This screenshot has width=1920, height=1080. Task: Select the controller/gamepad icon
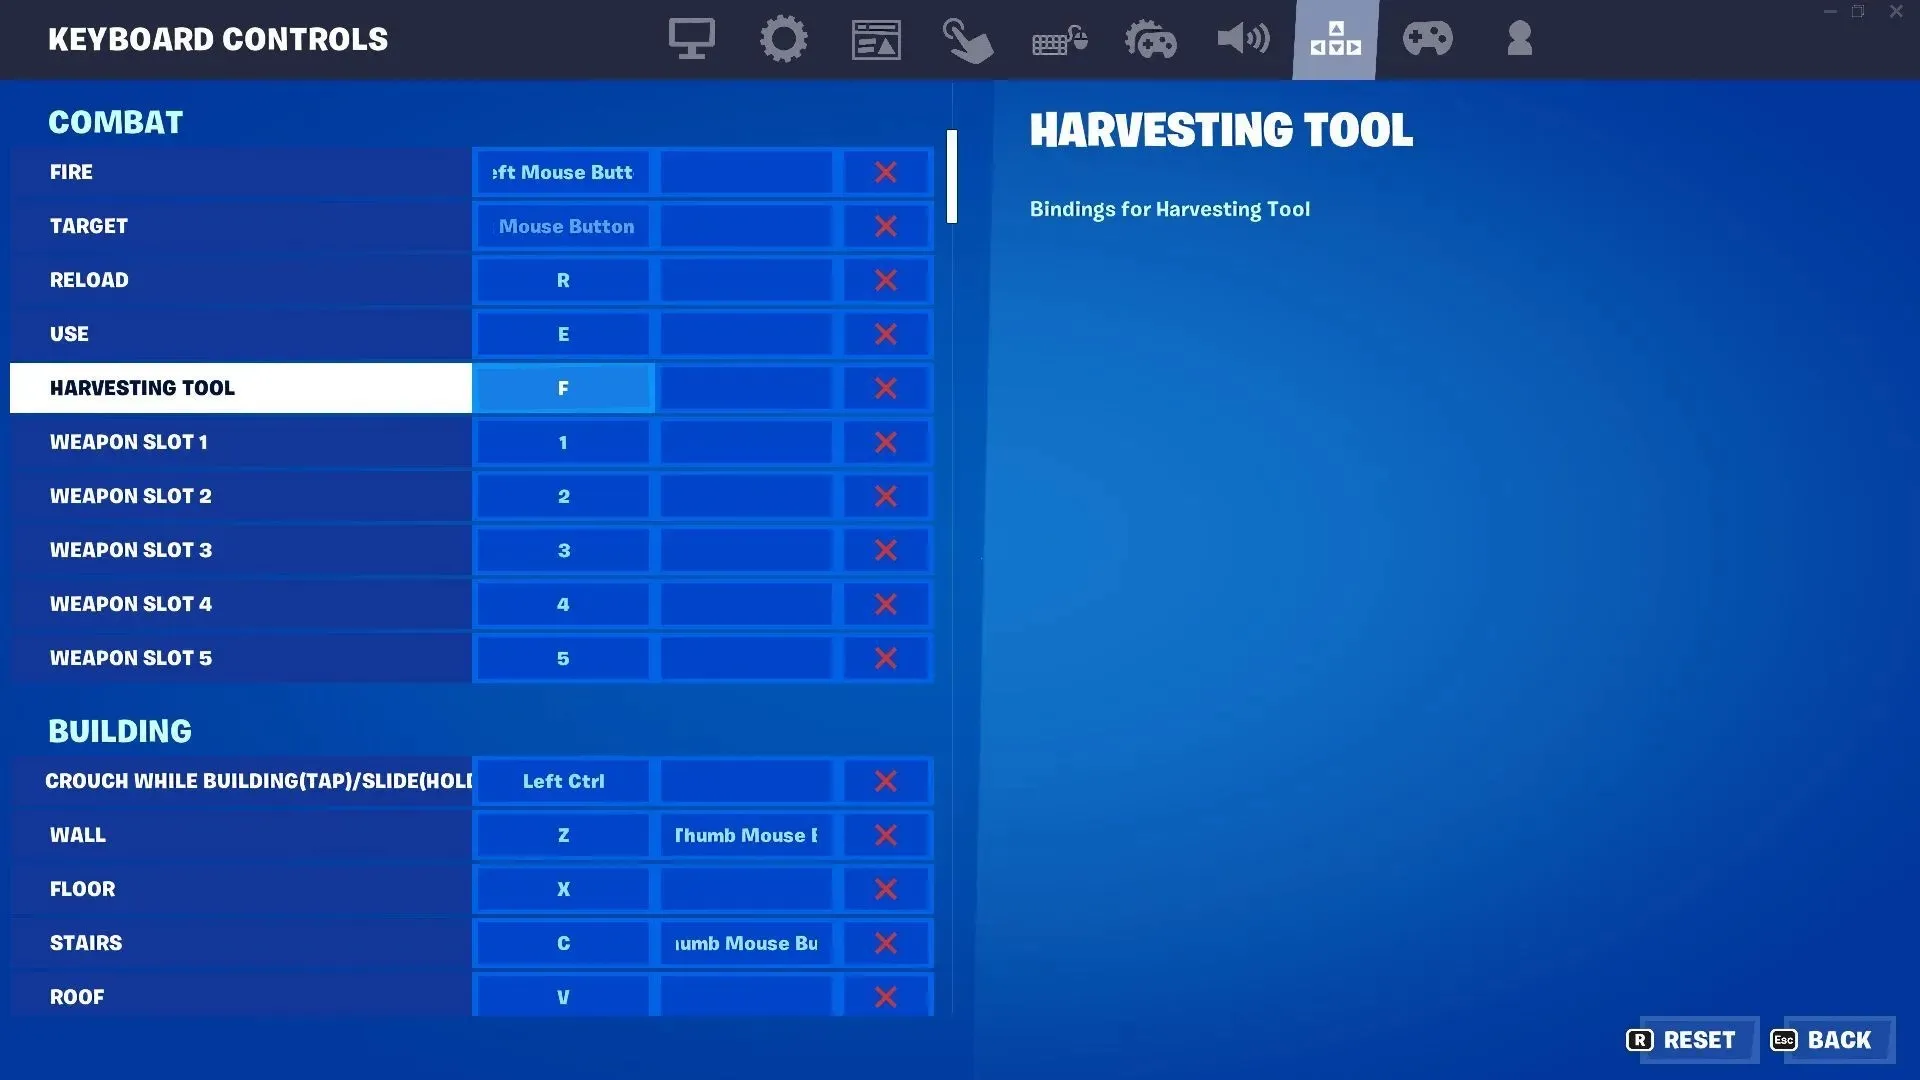[x=1427, y=38]
